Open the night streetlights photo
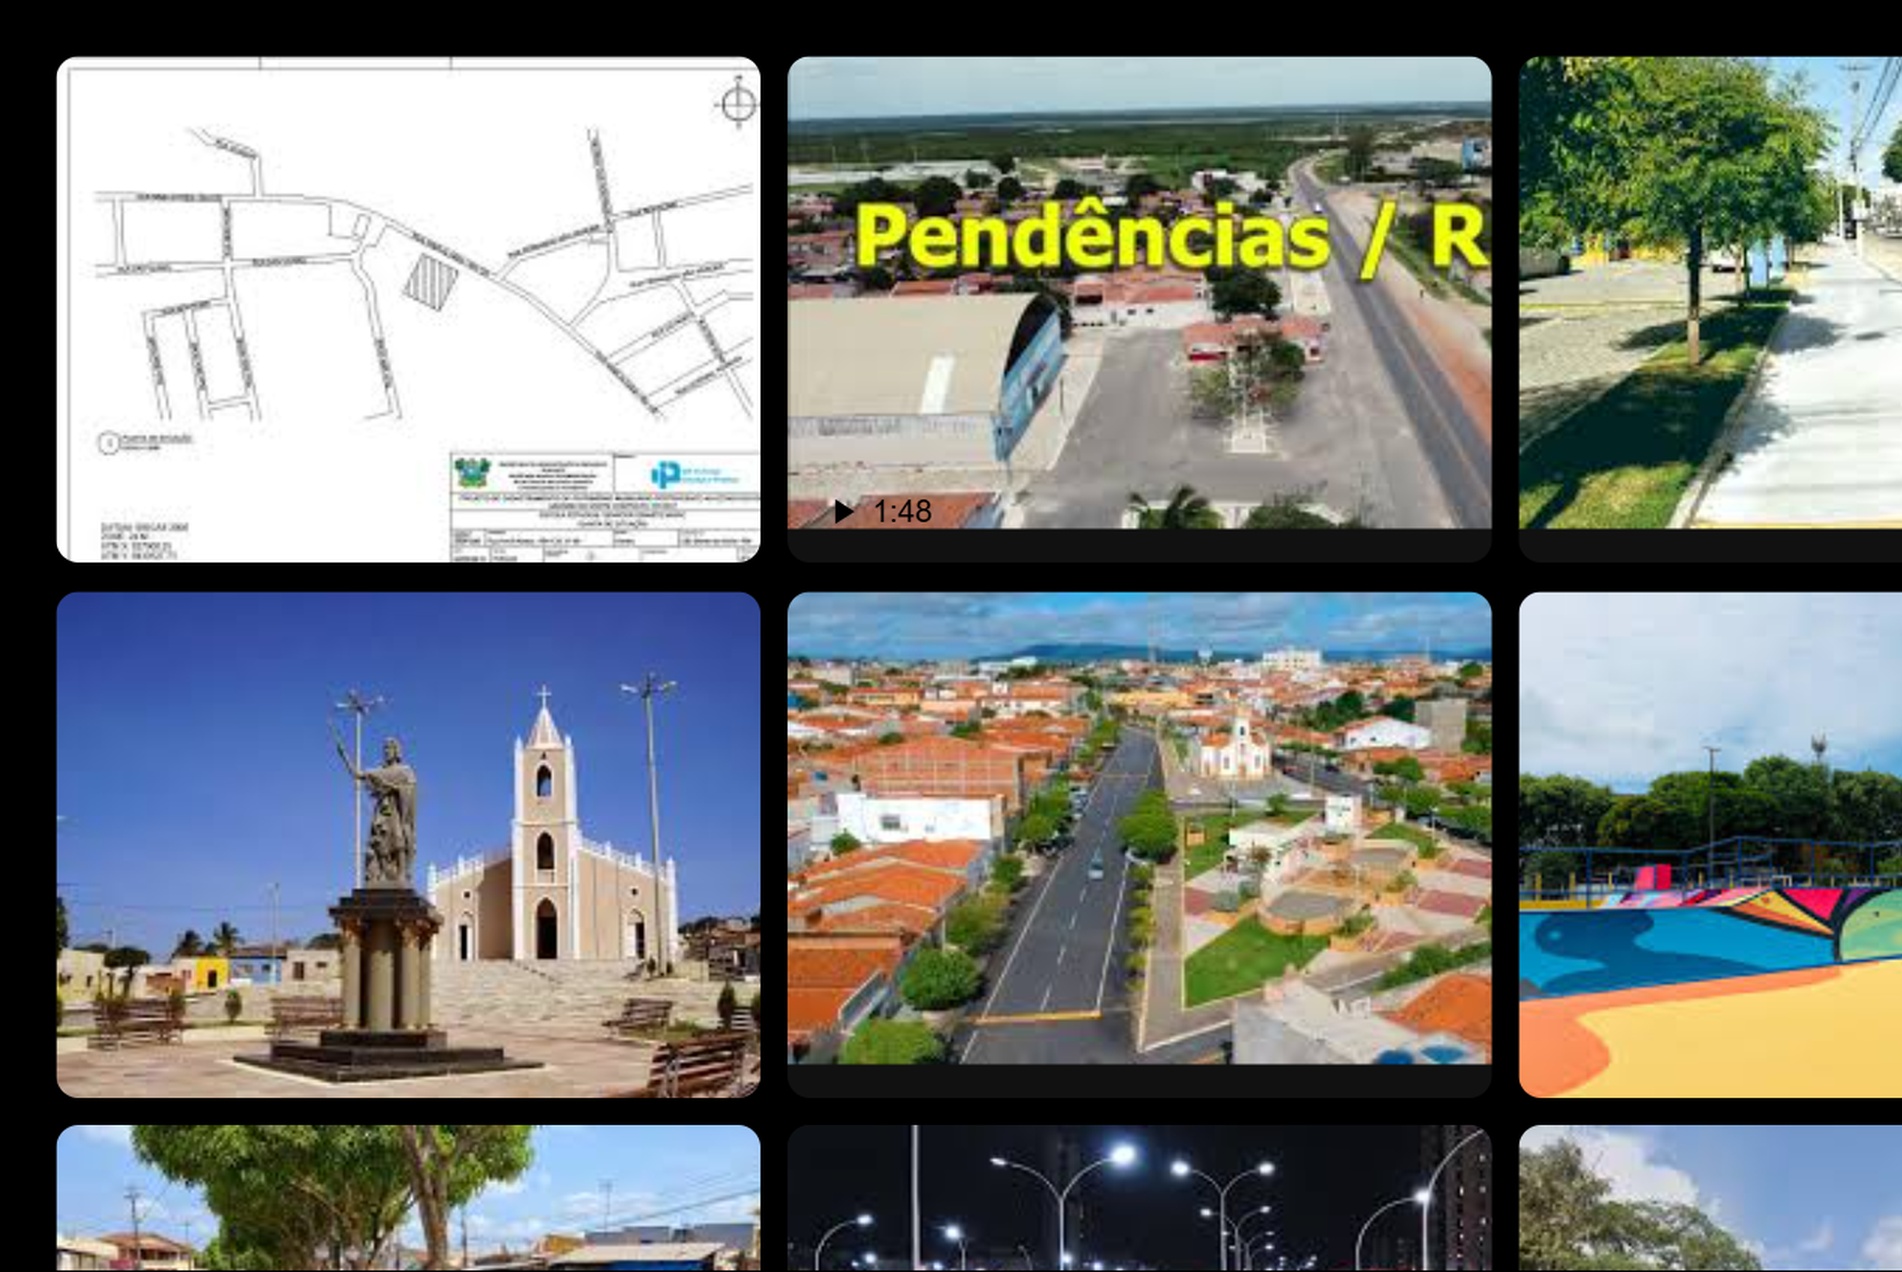The image size is (1902, 1272). [x=1139, y=1200]
